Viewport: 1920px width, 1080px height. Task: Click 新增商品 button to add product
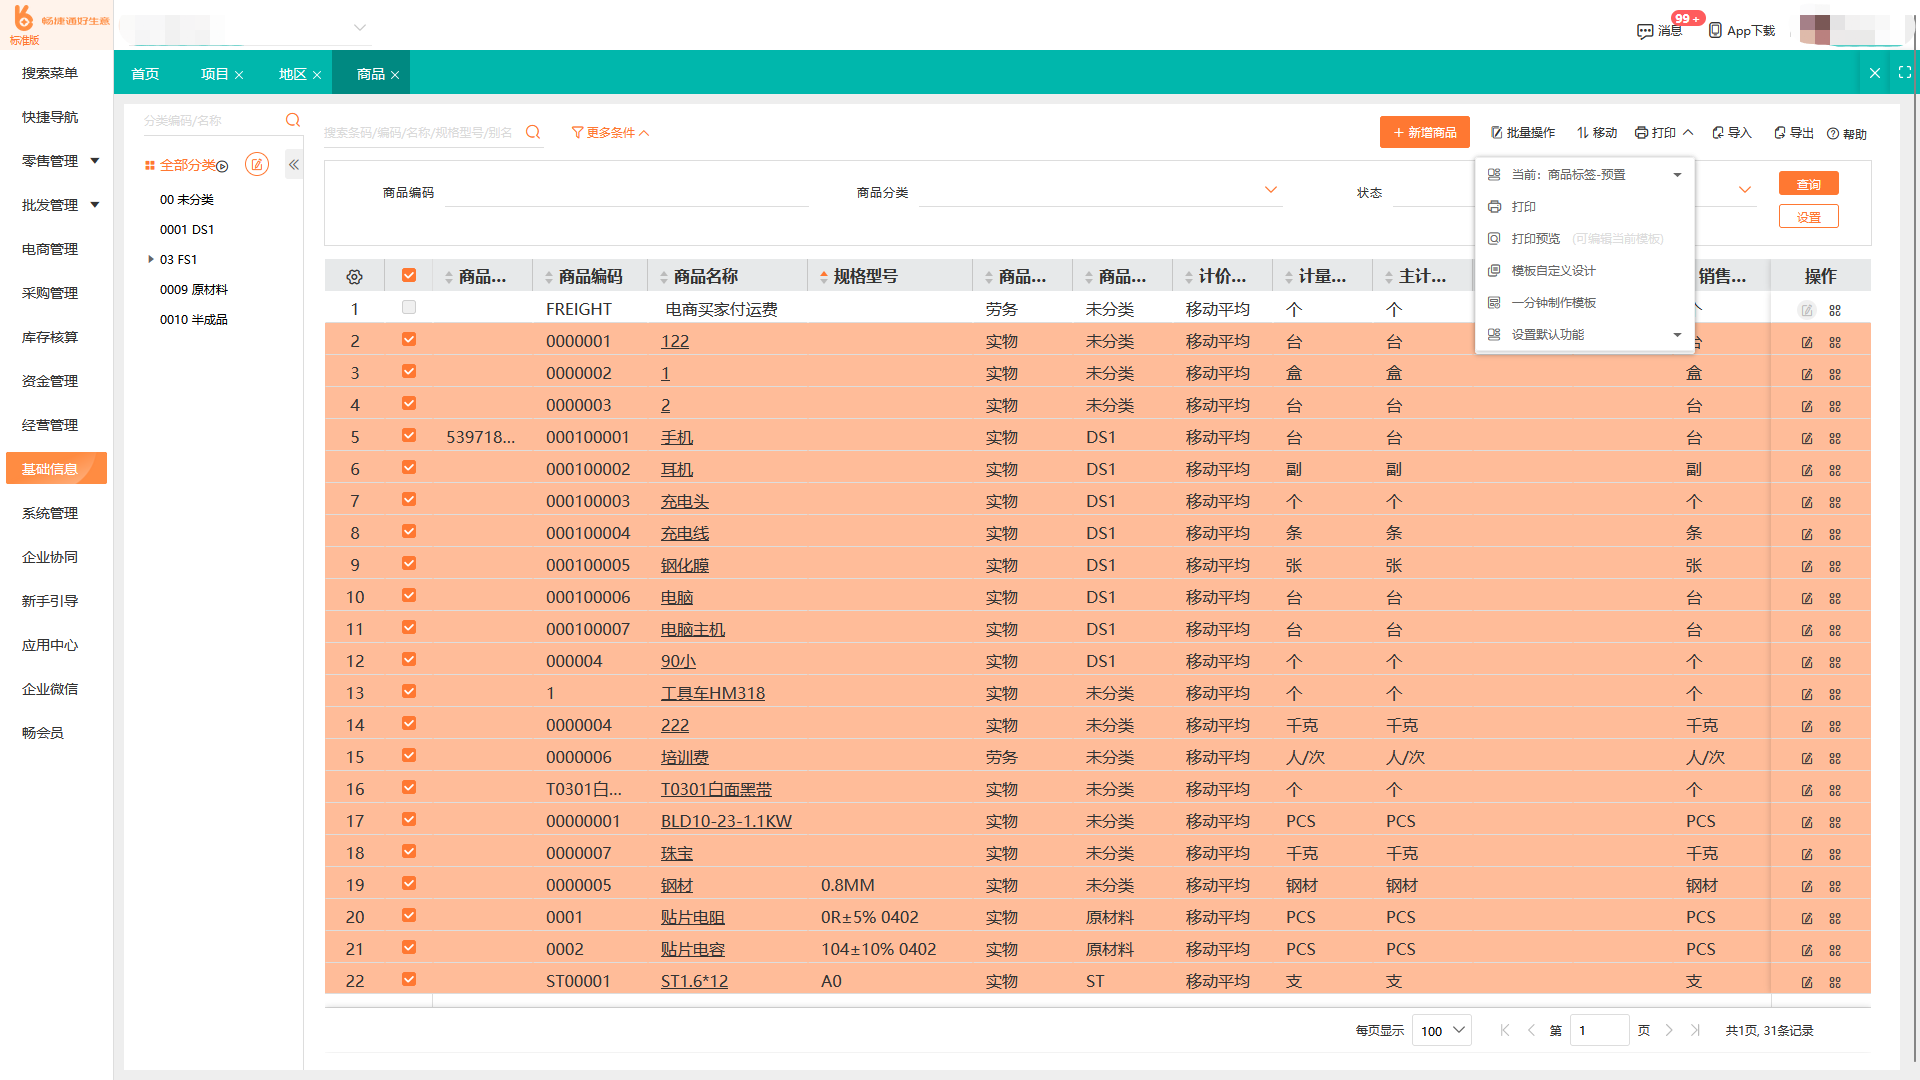[x=1424, y=131]
